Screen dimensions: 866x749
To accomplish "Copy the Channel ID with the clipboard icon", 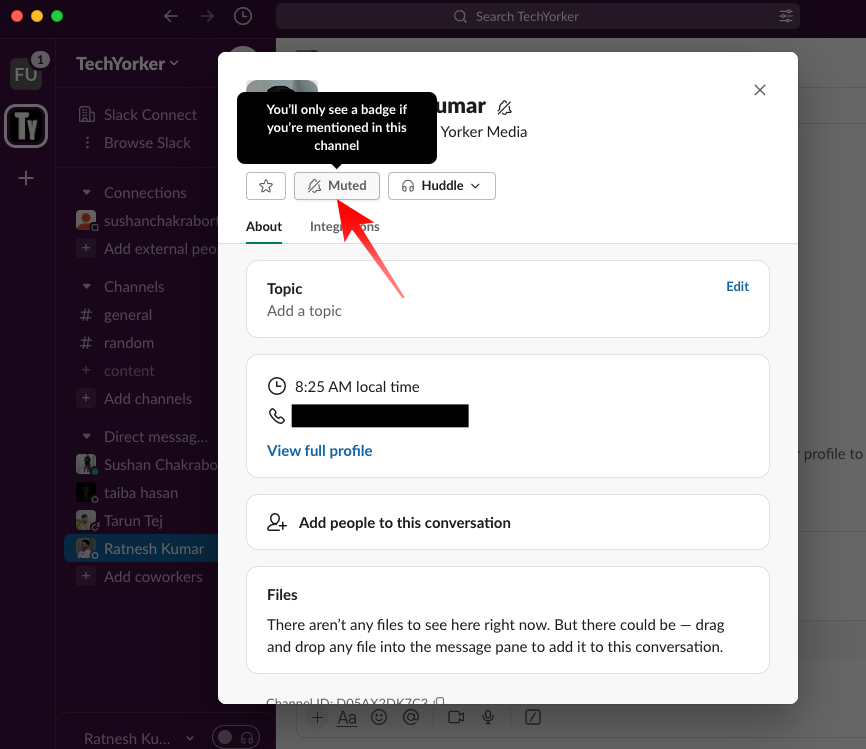I will [440, 701].
